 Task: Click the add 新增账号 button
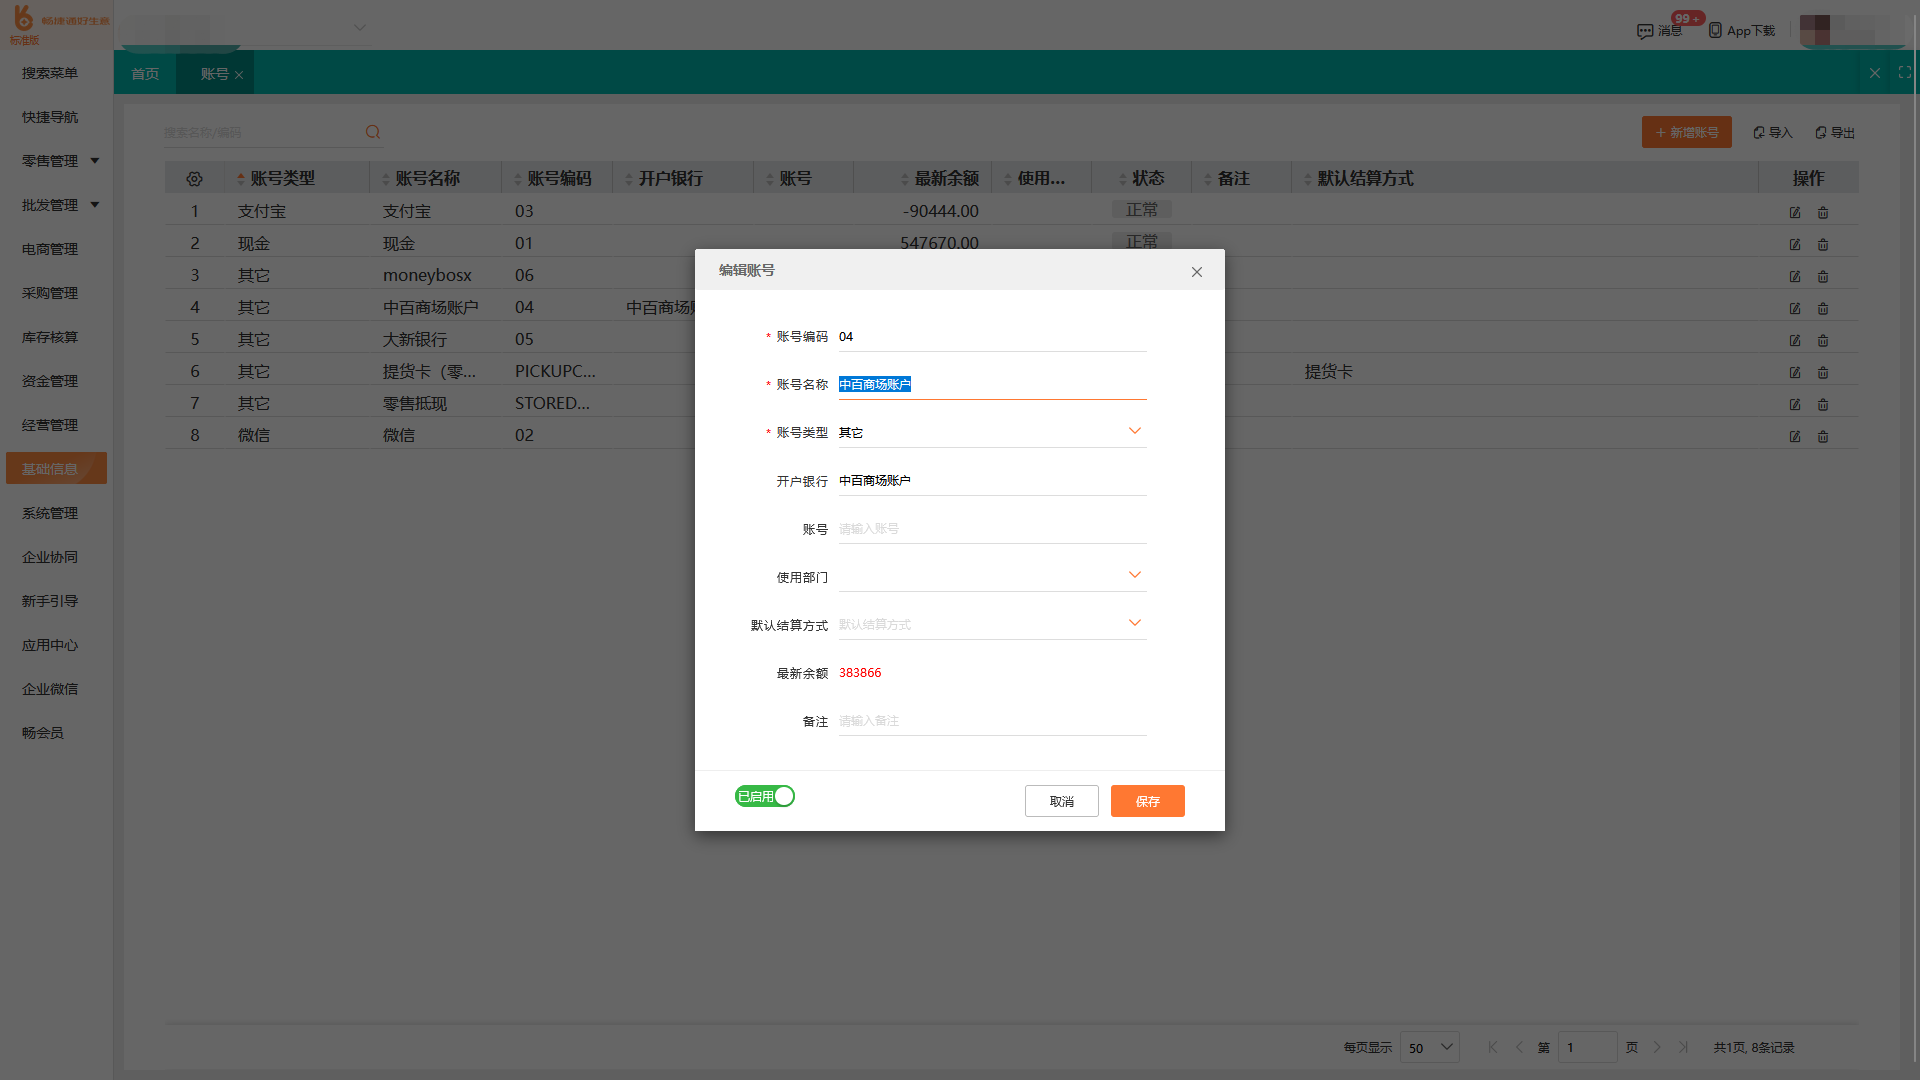pyautogui.click(x=1688, y=132)
